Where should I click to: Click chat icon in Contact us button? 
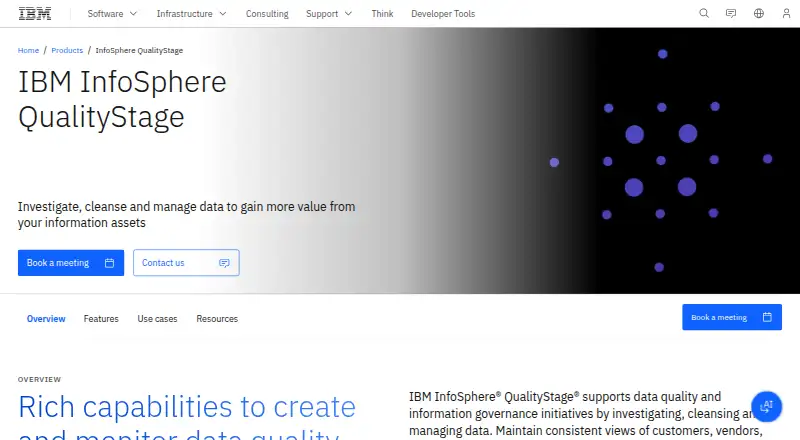click(x=224, y=263)
